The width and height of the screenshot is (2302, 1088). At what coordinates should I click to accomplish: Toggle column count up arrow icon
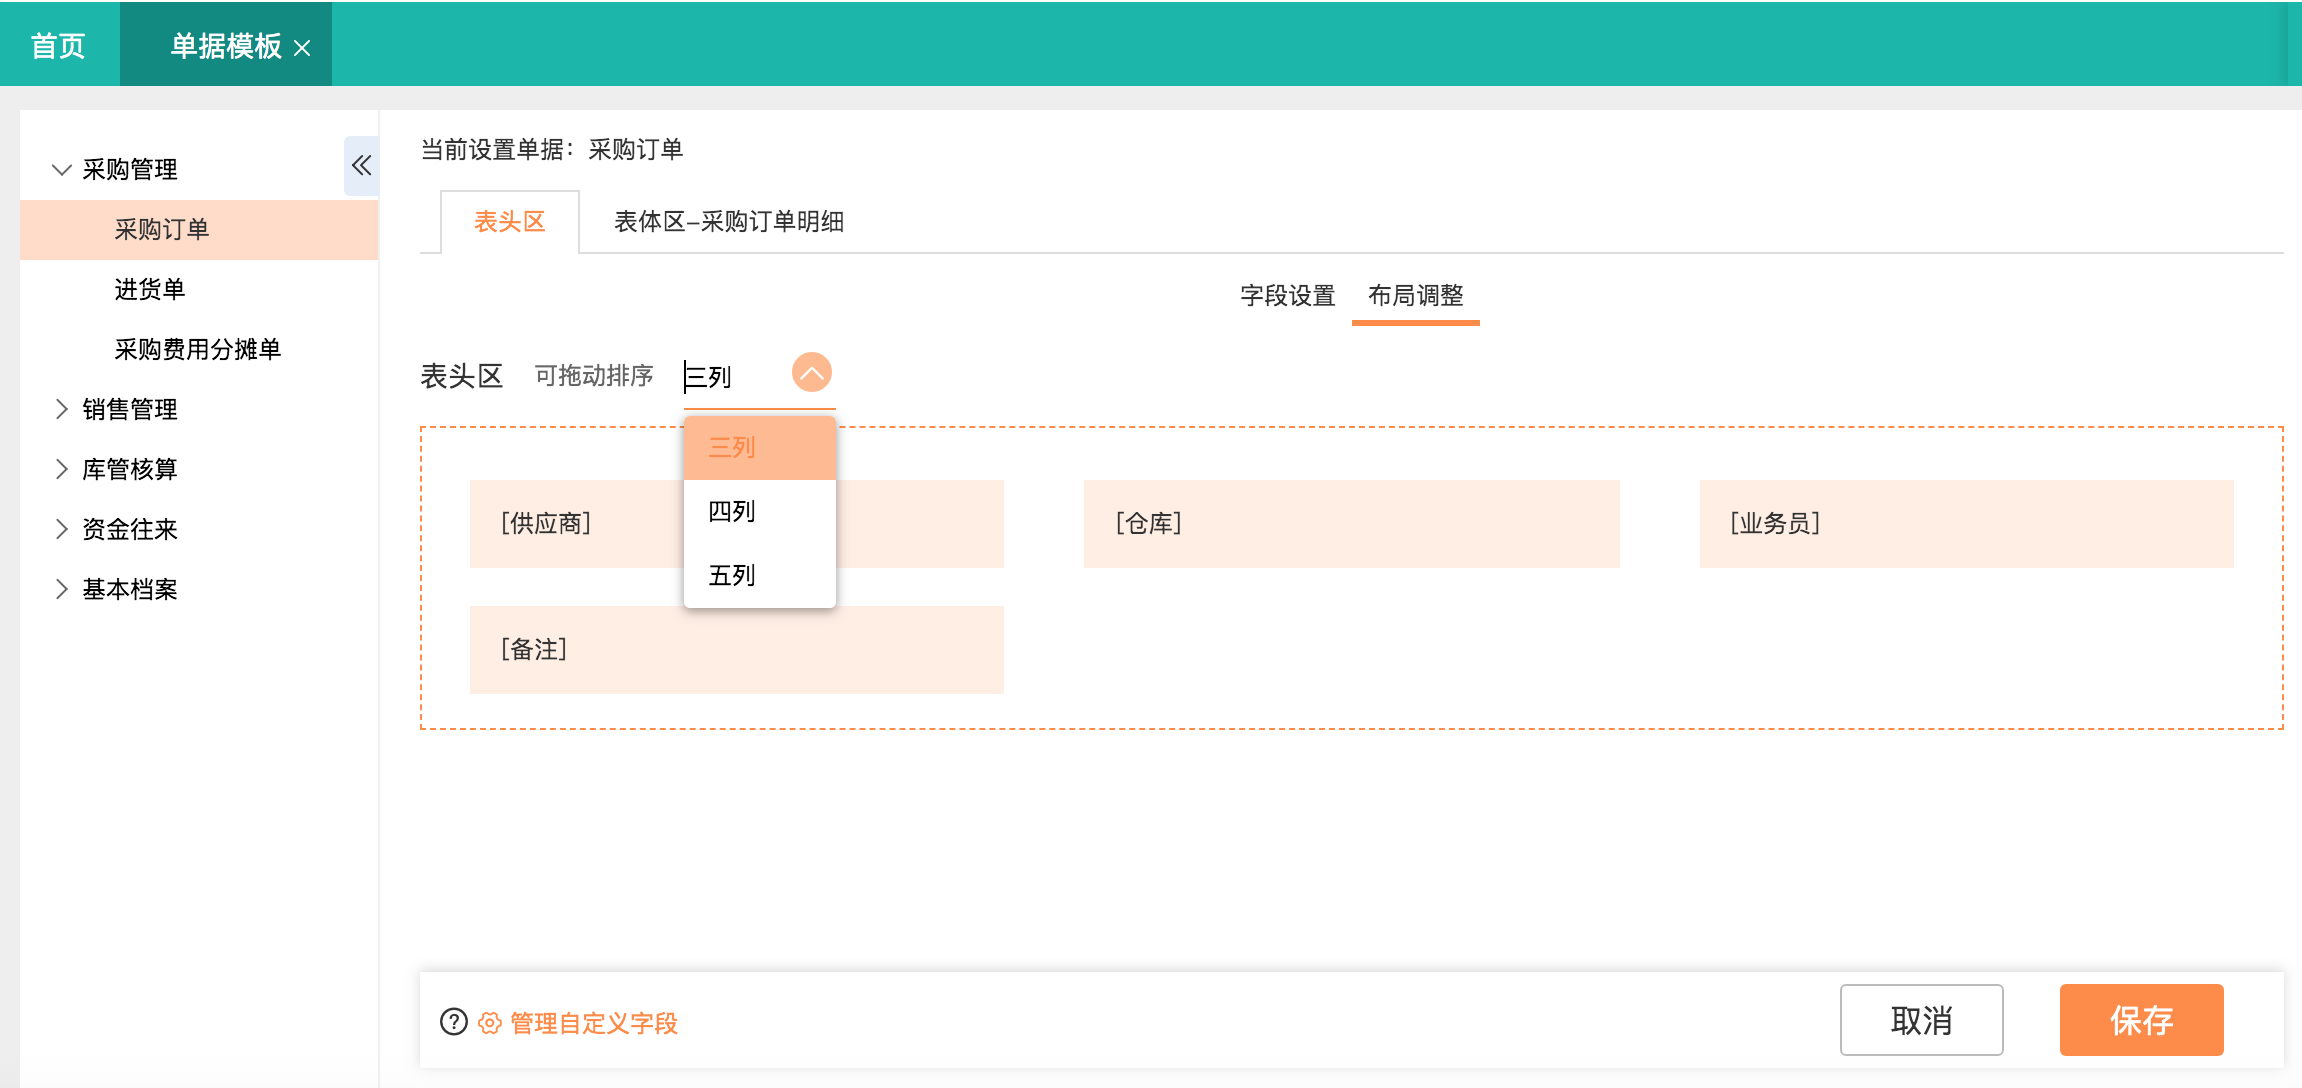tap(812, 374)
